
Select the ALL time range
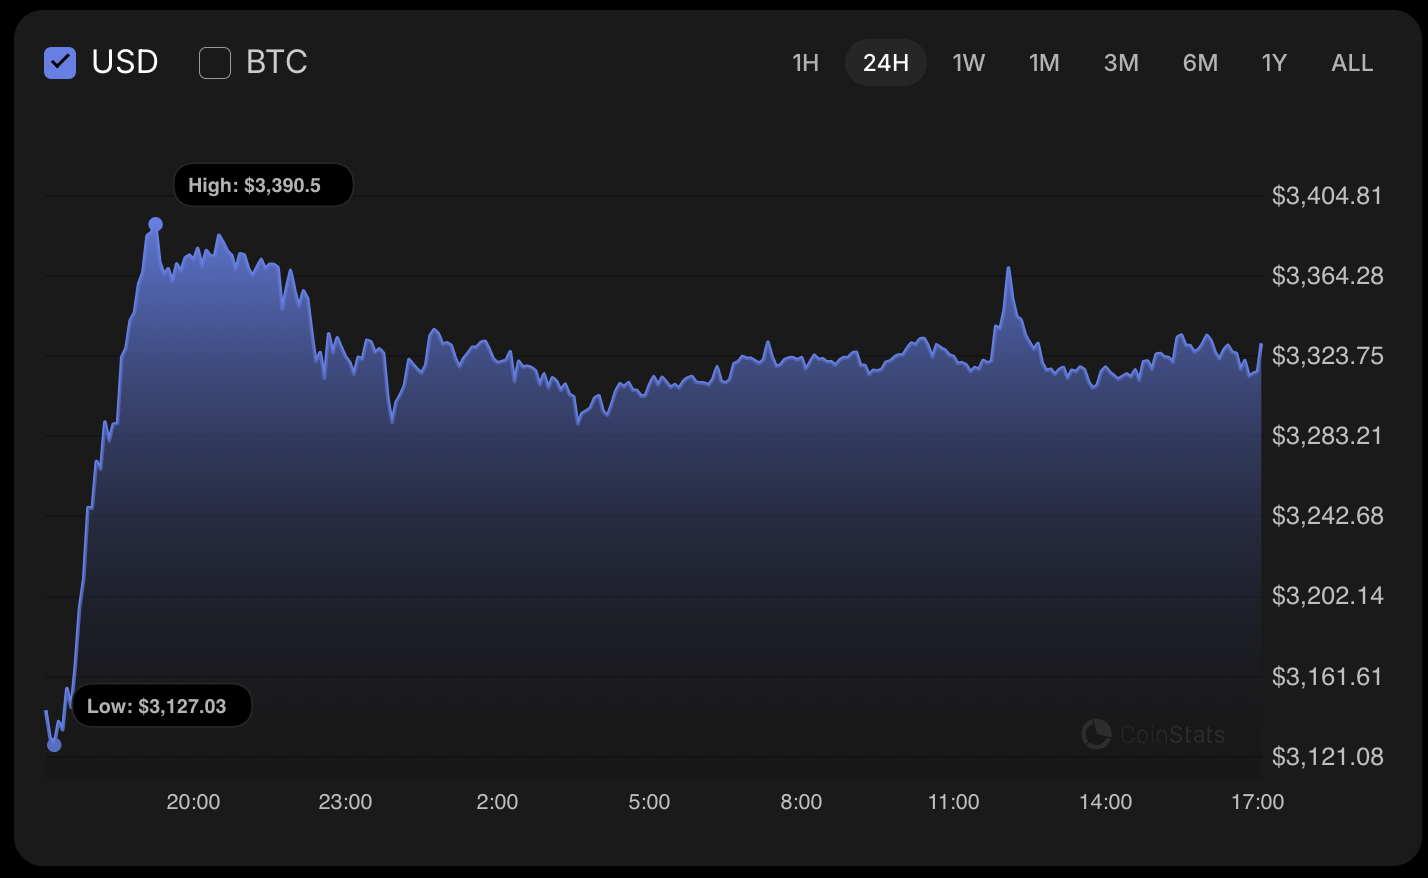(1352, 62)
